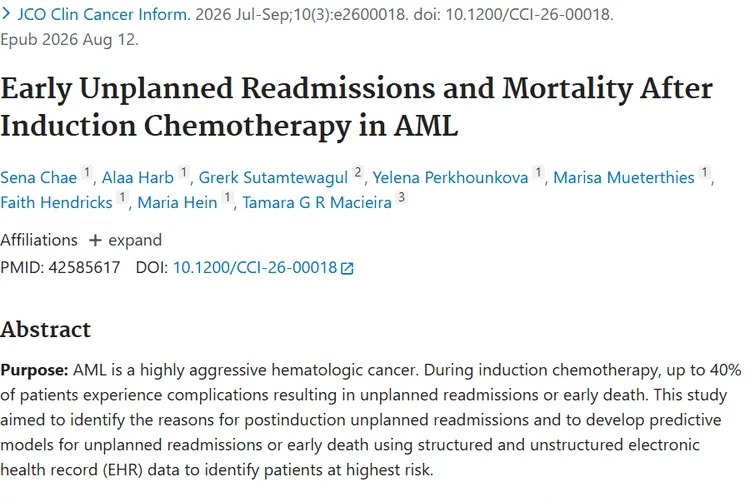Open author Maria Hein link
The image size is (750, 500).
coord(177,202)
